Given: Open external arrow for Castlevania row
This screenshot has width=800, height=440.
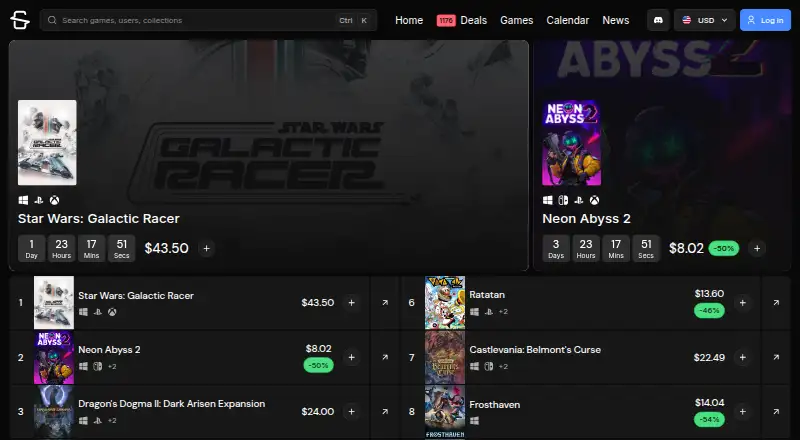Looking at the screenshot, I should click(776, 357).
